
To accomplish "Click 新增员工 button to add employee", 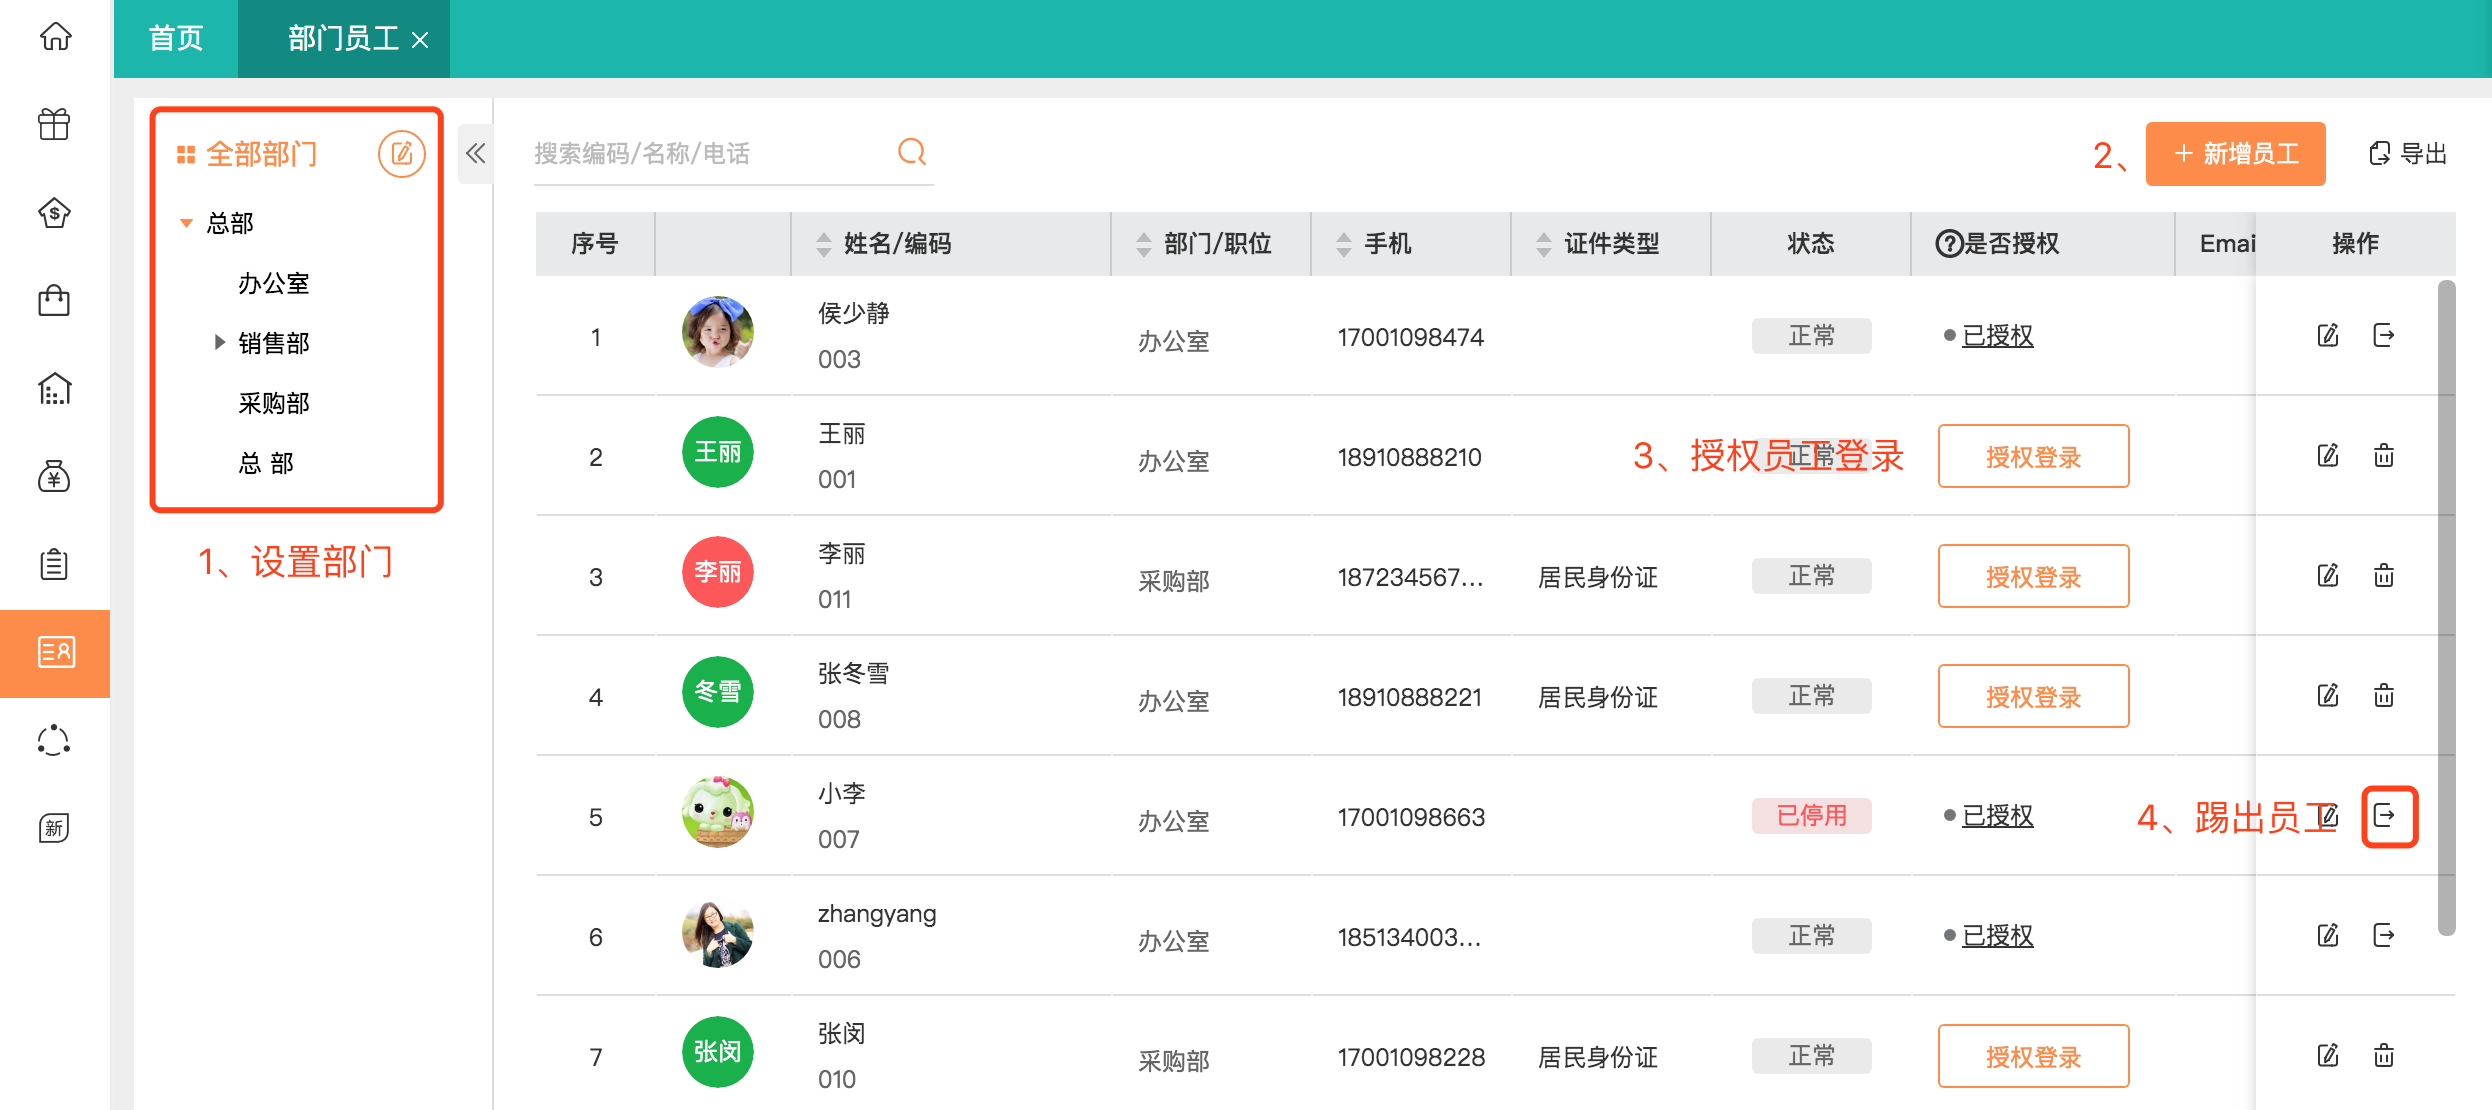I will point(2235,154).
